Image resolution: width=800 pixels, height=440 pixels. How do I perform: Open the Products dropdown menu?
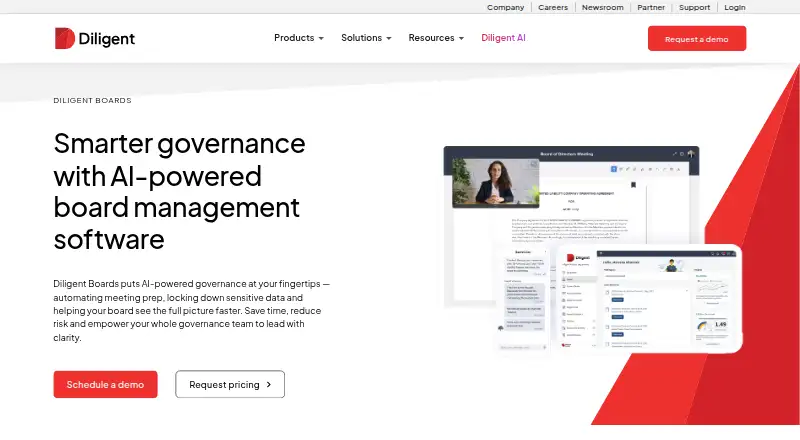point(299,38)
